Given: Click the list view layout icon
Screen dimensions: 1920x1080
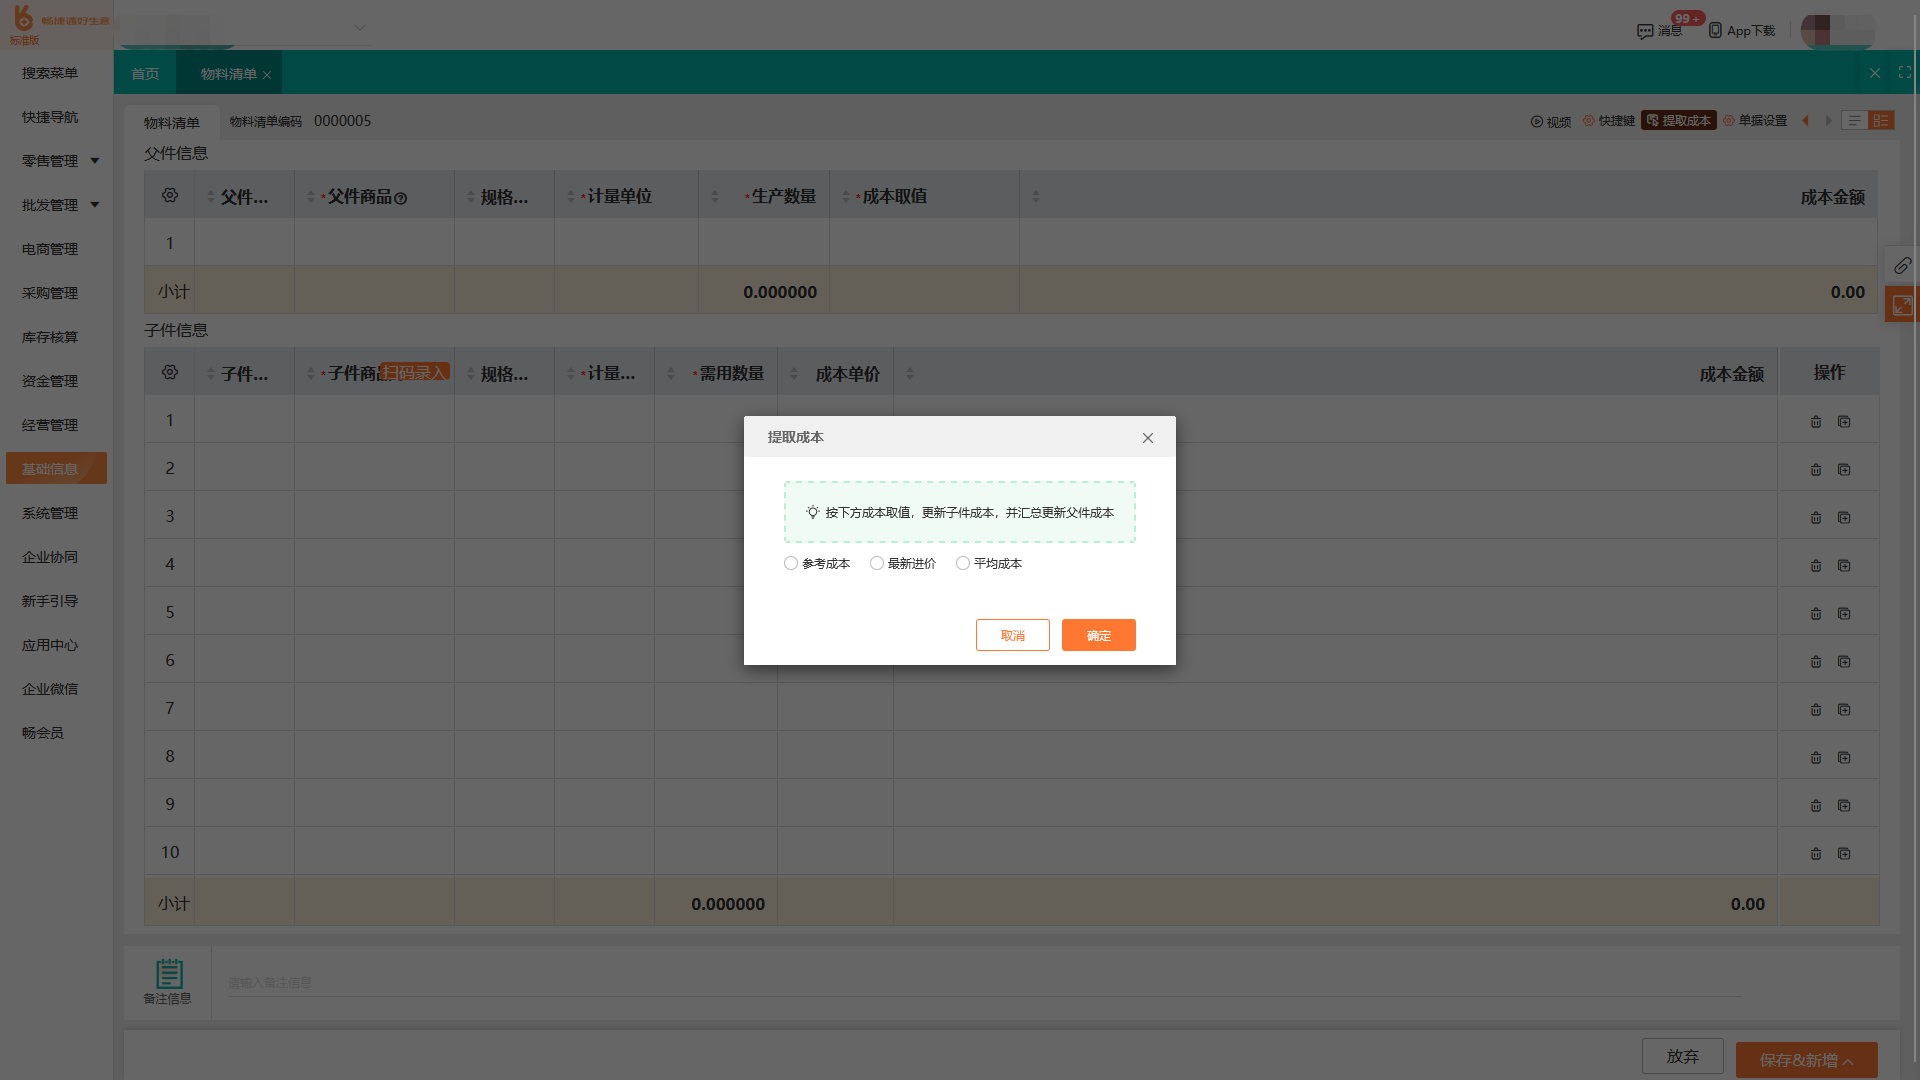Looking at the screenshot, I should pyautogui.click(x=1855, y=121).
